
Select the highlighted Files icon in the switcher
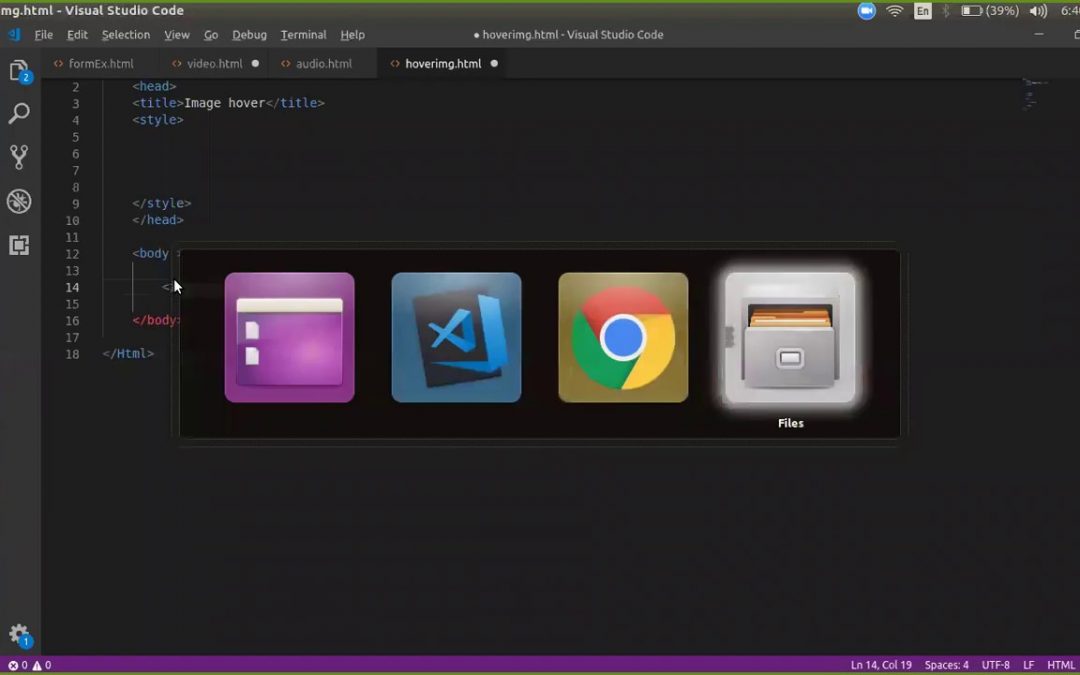(790, 337)
